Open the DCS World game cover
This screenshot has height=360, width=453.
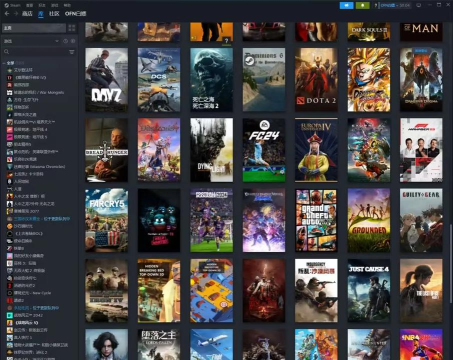tap(159, 80)
